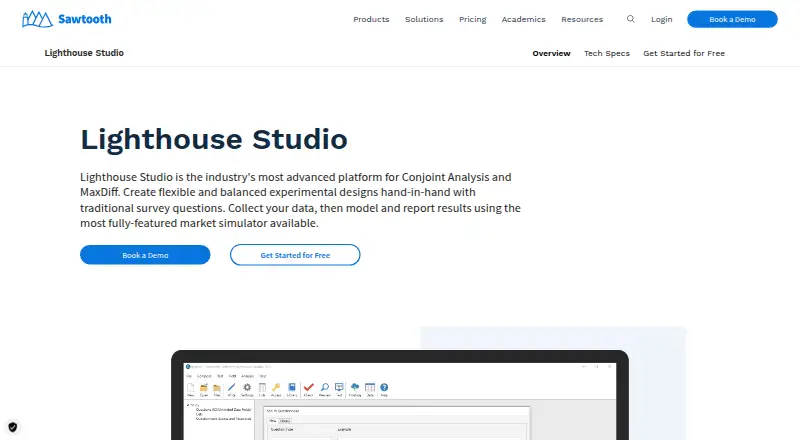Open the Academics menu

pos(523,19)
